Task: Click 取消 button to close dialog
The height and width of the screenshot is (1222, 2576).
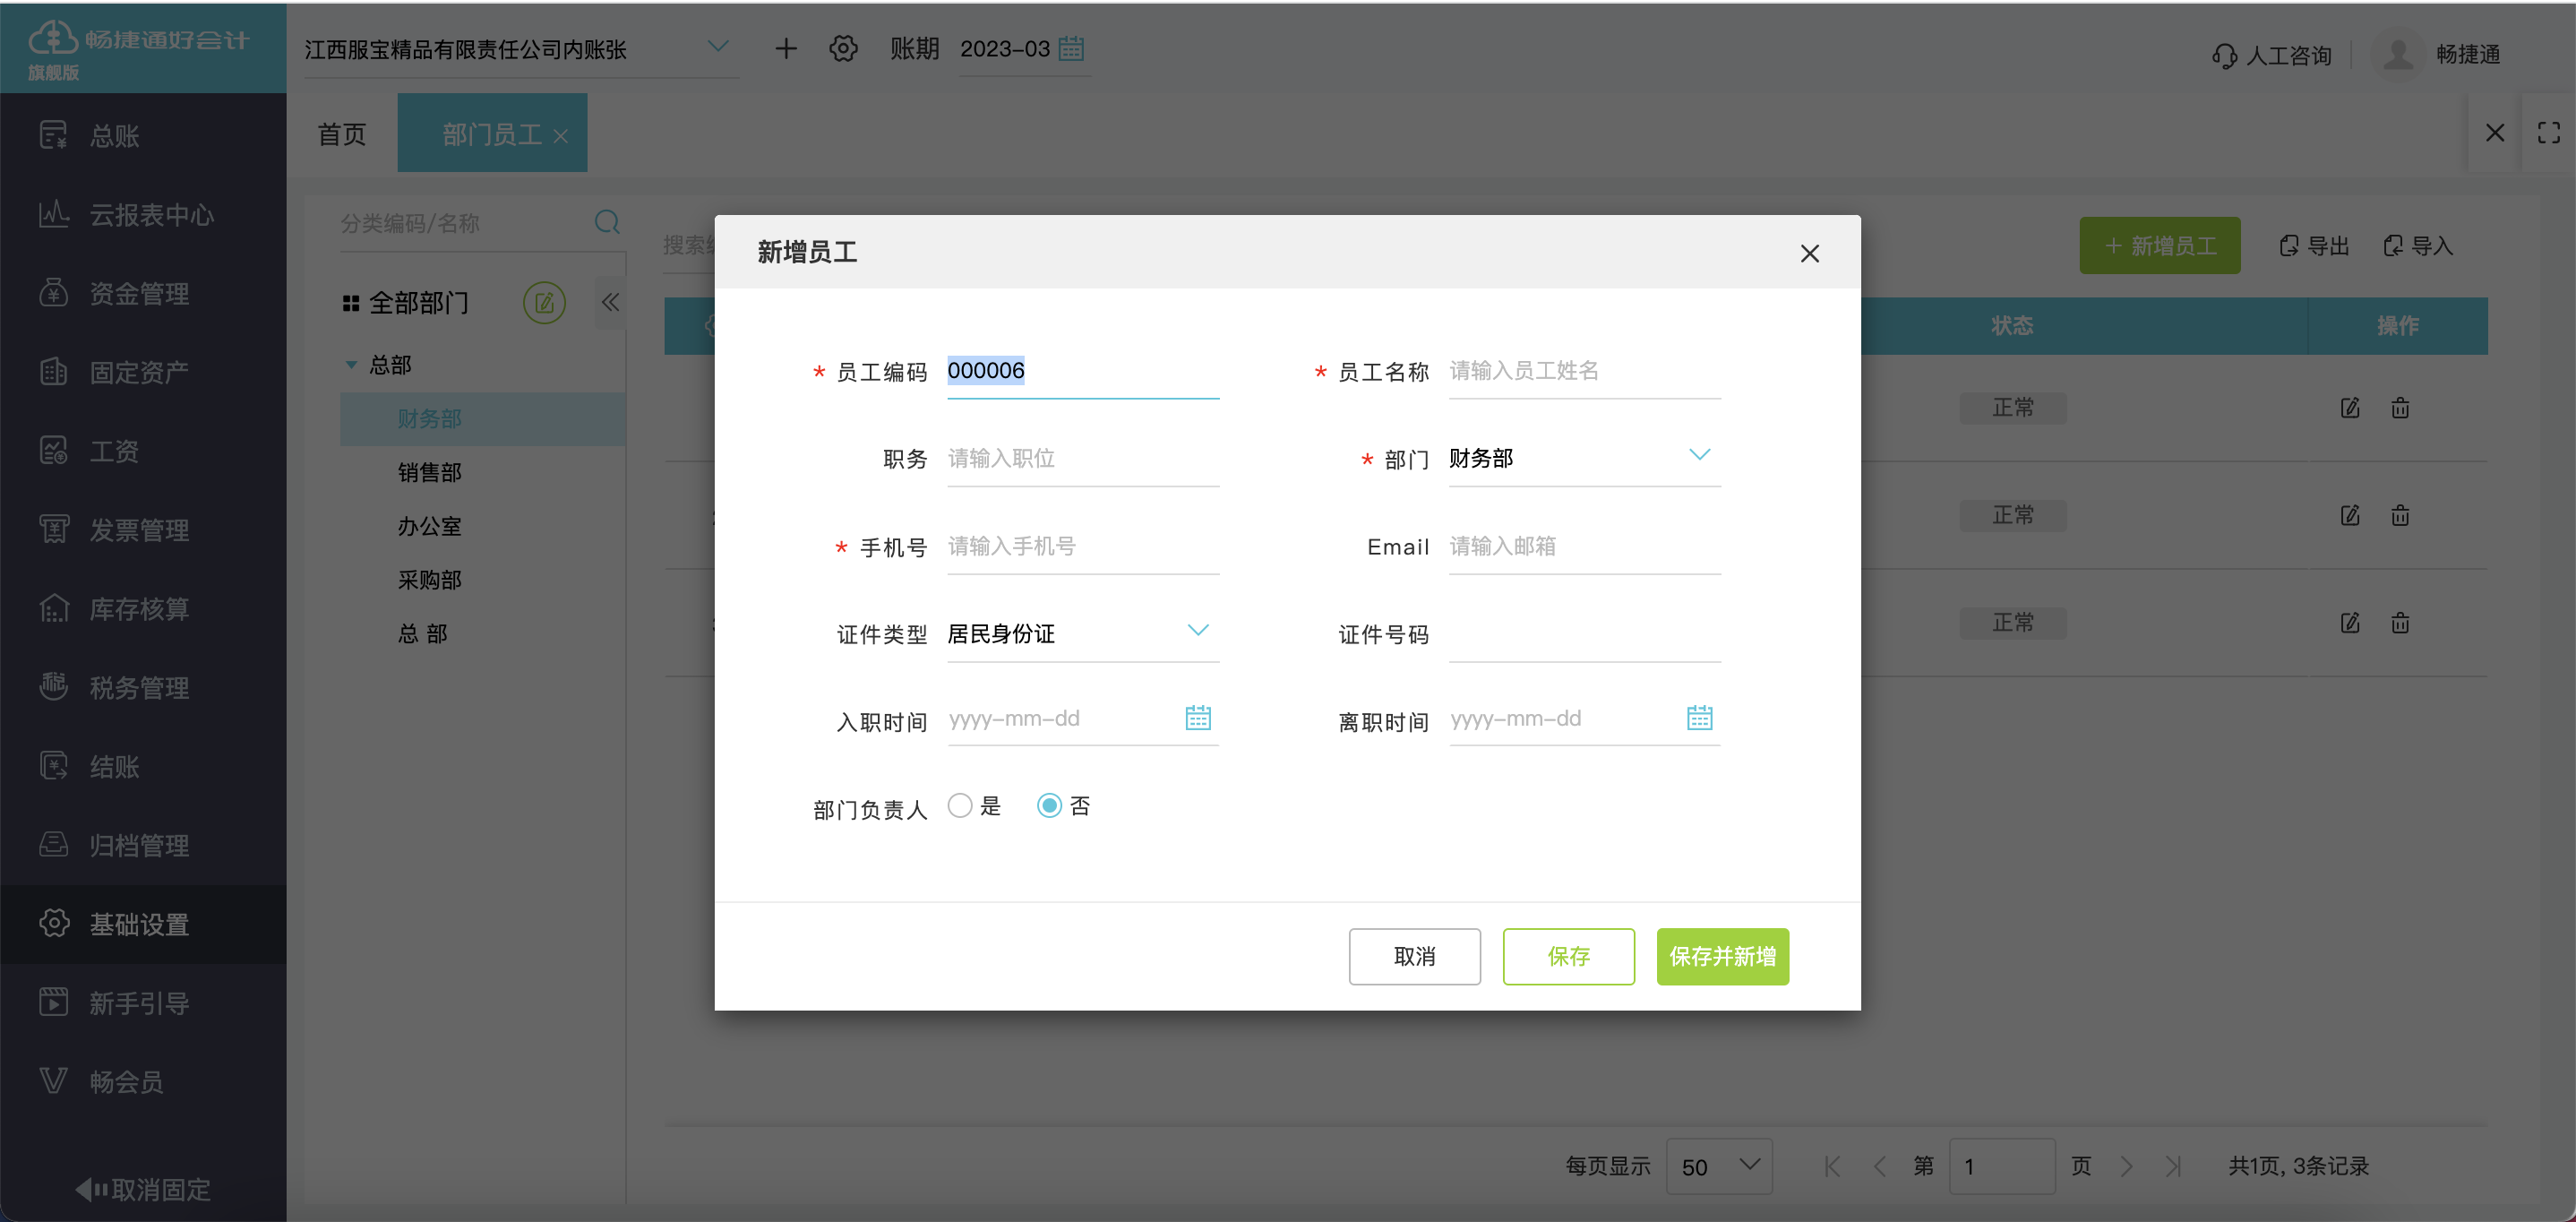Action: tap(1416, 956)
